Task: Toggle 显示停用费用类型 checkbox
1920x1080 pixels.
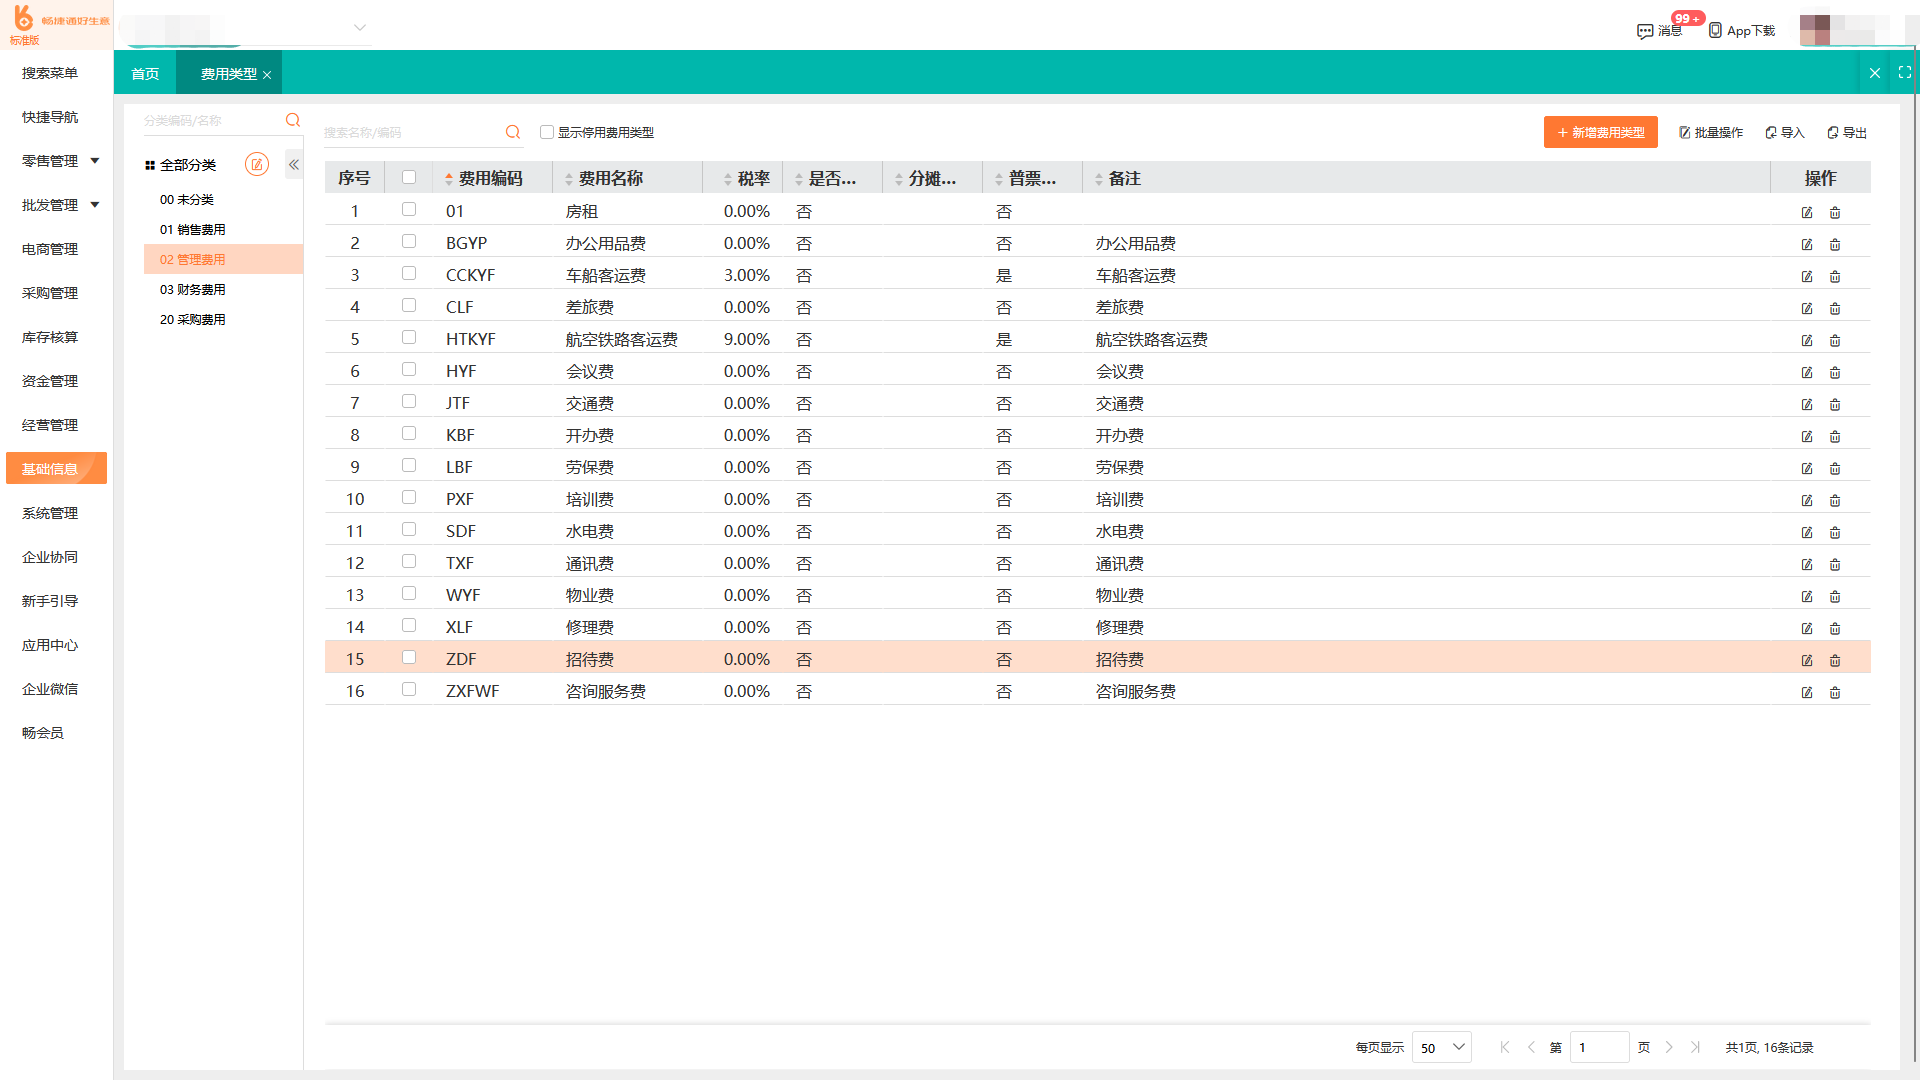Action: pos(546,131)
